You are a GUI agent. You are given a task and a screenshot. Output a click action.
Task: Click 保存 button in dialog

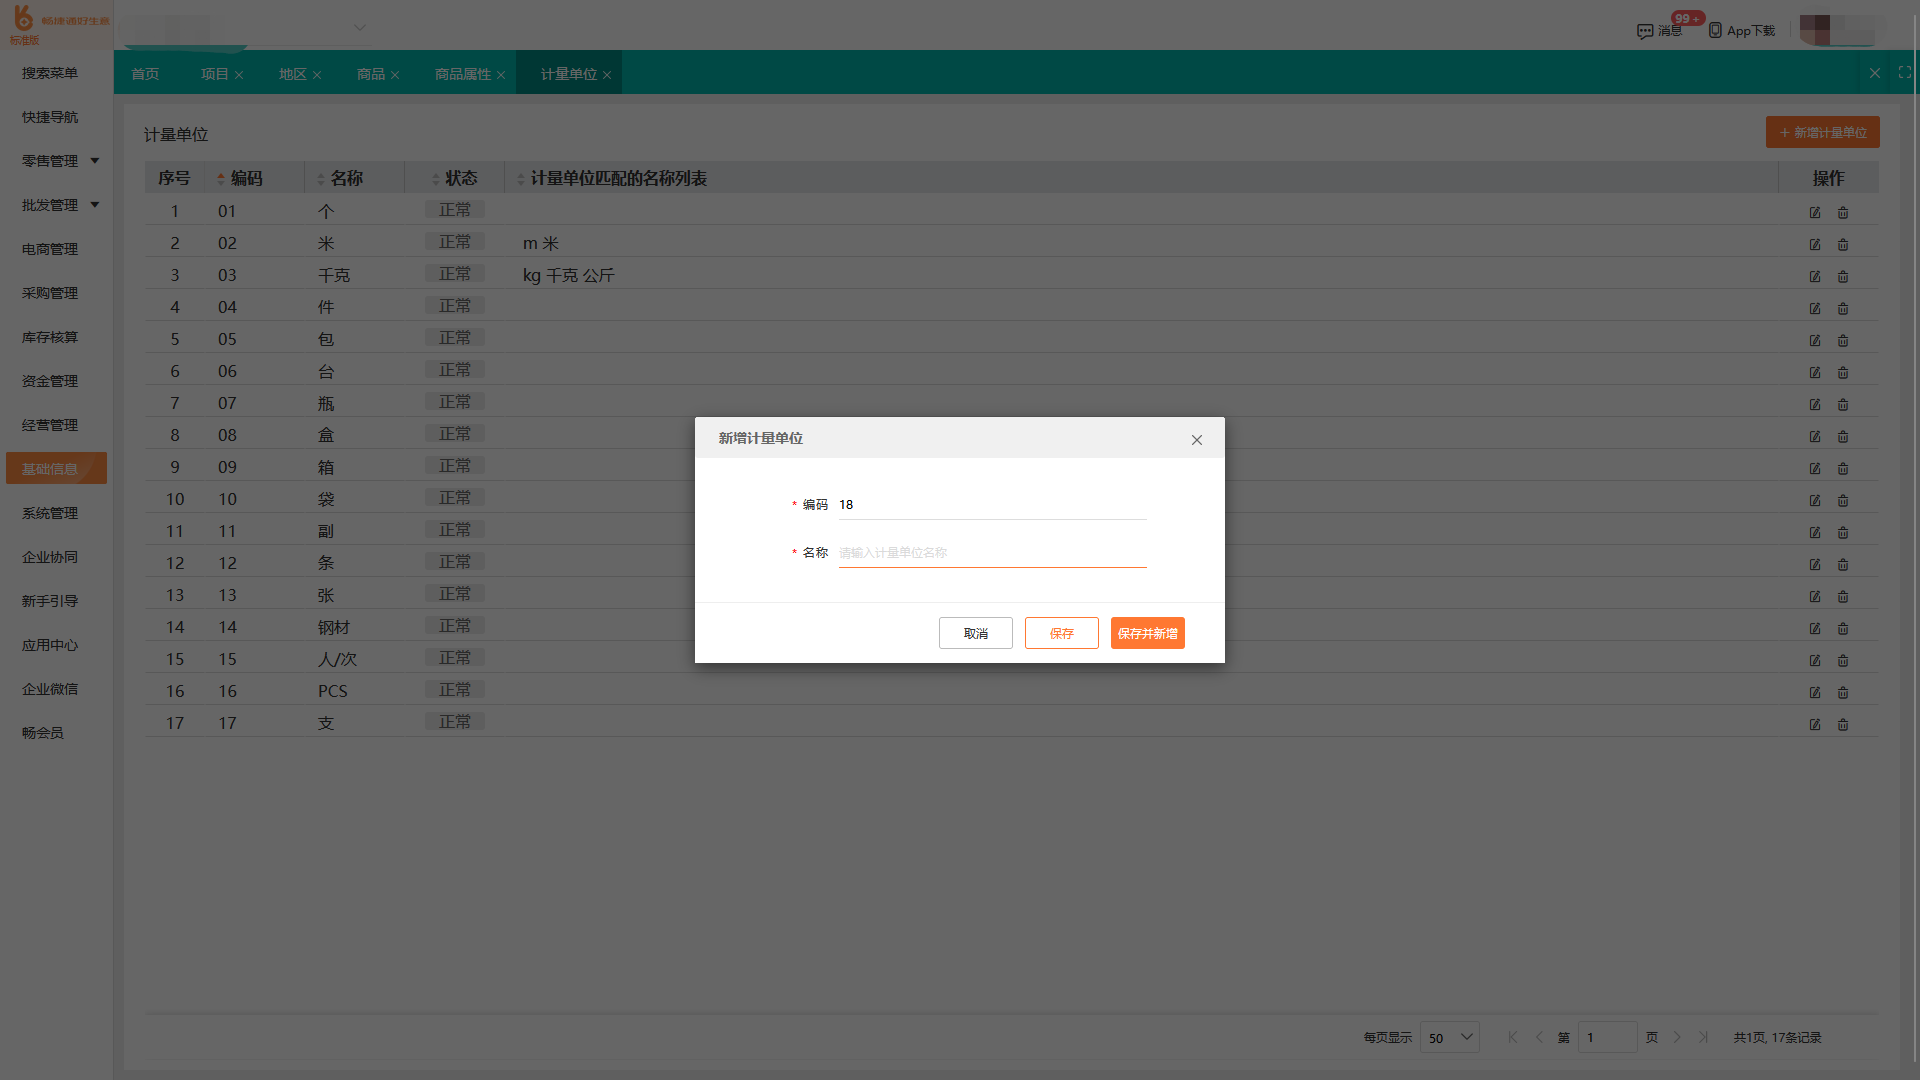click(1062, 632)
